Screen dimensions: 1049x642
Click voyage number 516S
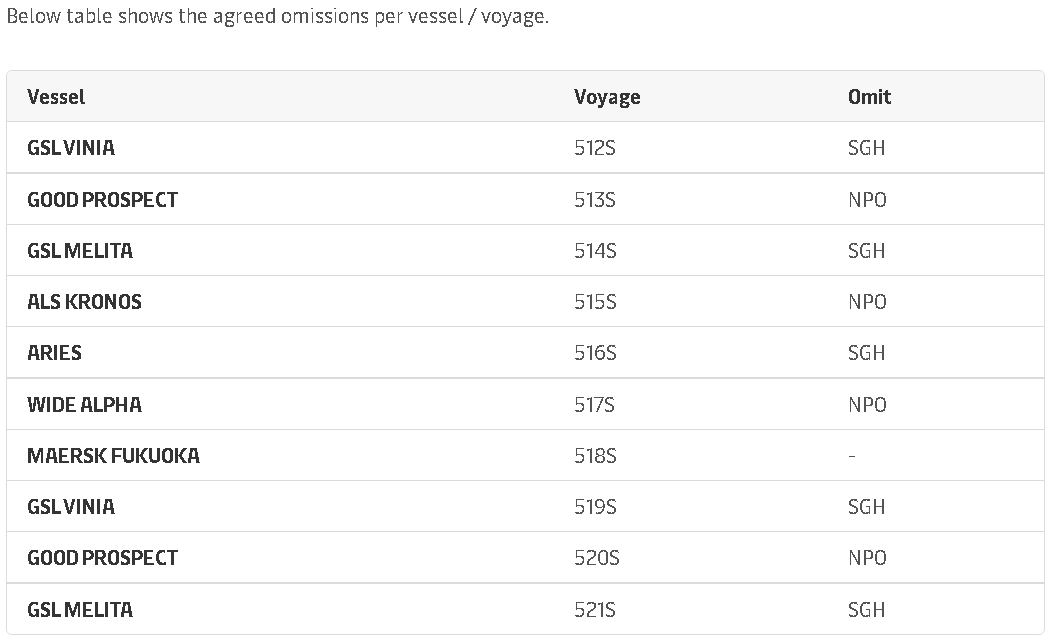click(x=595, y=353)
